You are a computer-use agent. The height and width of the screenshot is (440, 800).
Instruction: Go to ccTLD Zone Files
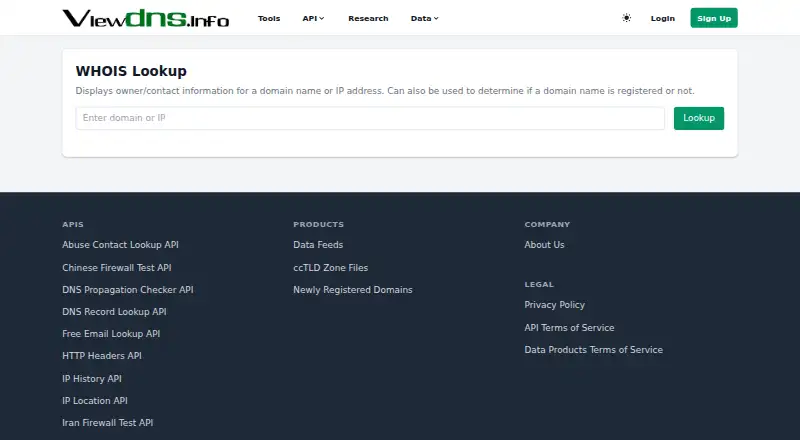coord(331,267)
